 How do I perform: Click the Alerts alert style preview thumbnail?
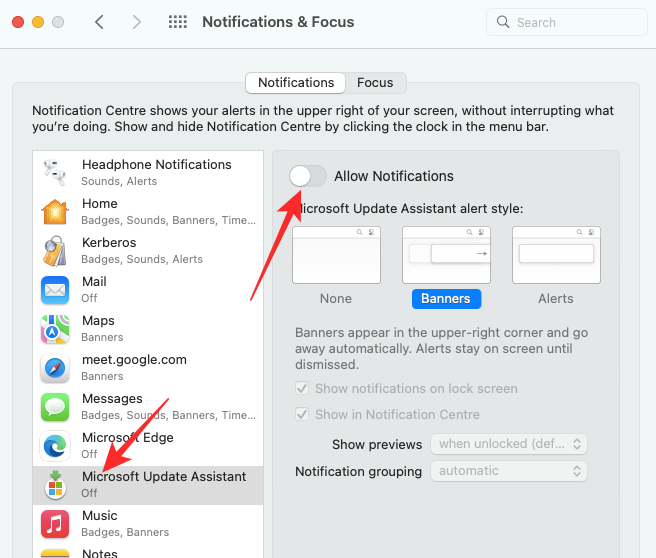pos(556,255)
